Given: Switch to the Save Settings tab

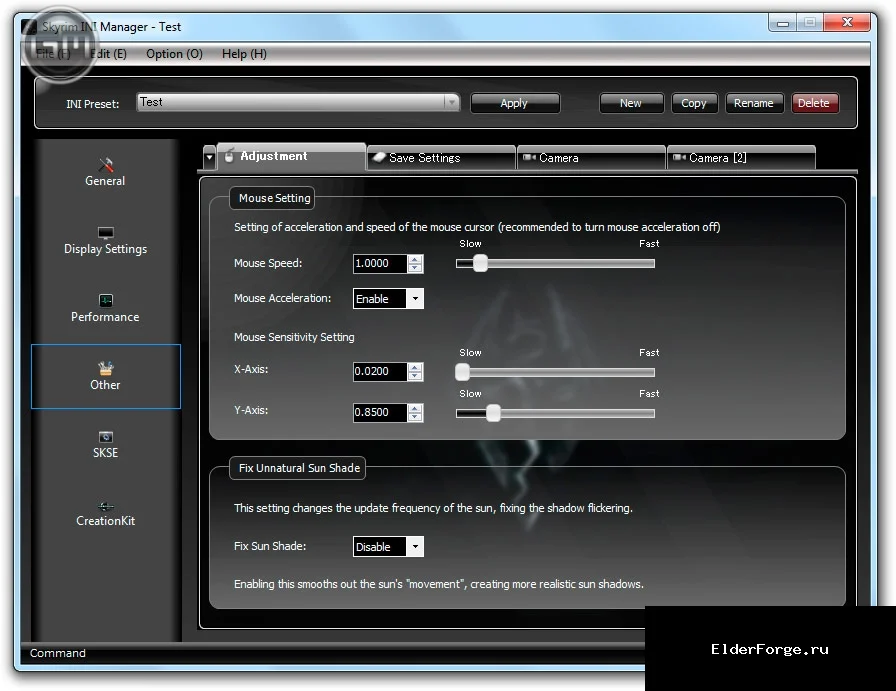Looking at the screenshot, I should point(440,158).
